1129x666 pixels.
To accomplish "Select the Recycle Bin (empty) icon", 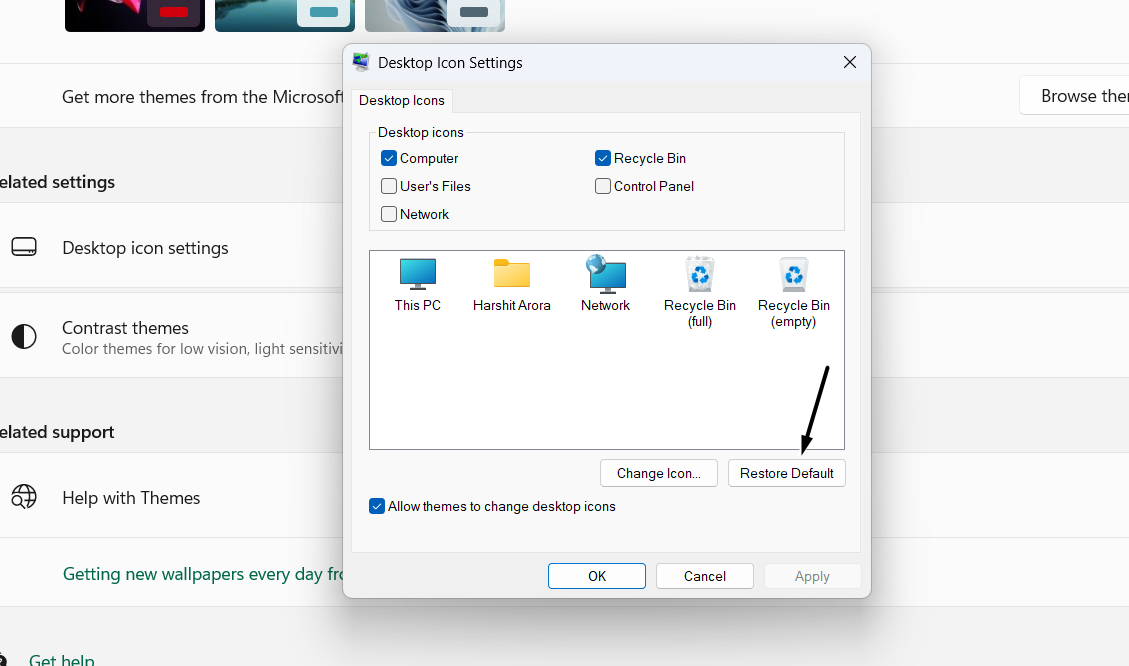I will [793, 272].
